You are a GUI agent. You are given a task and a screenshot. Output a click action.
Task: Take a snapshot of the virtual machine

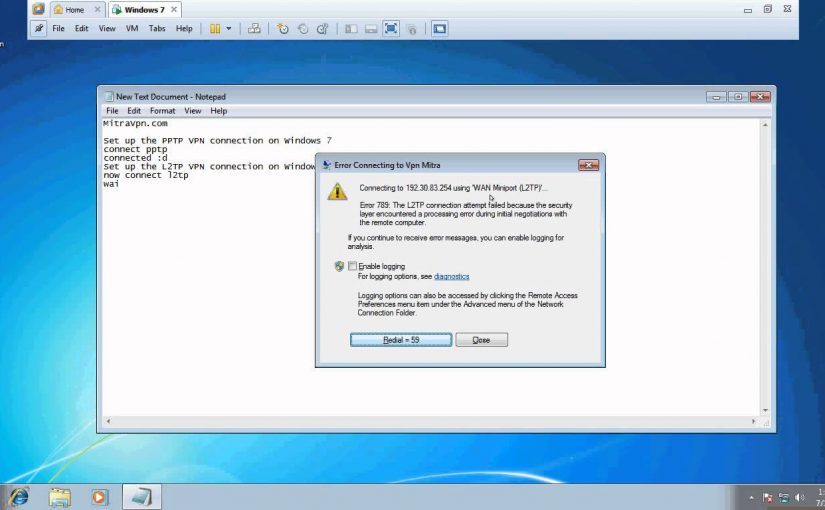pyautogui.click(x=284, y=29)
